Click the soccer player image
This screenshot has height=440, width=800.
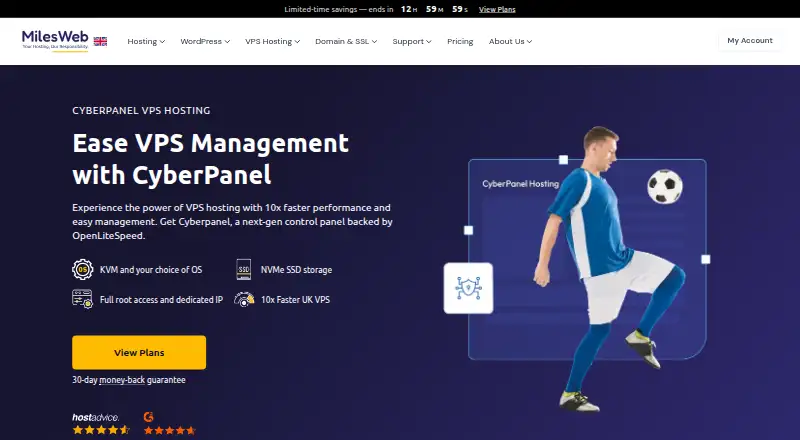607,268
